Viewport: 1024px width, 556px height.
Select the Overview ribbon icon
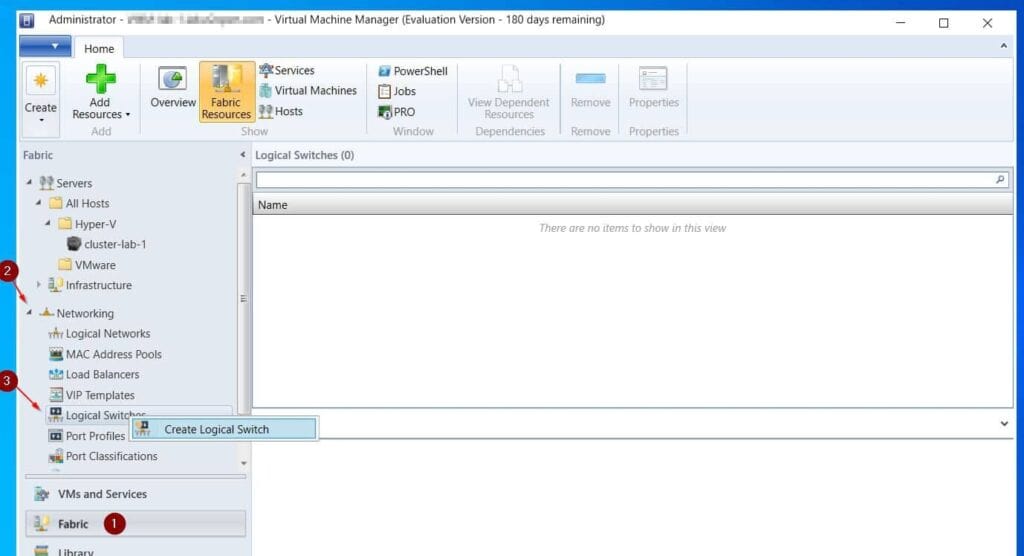click(x=173, y=90)
